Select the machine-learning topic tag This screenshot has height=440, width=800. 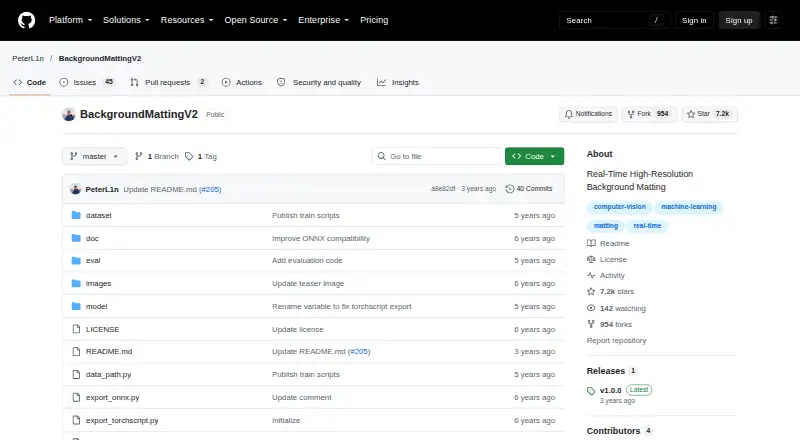pos(689,207)
